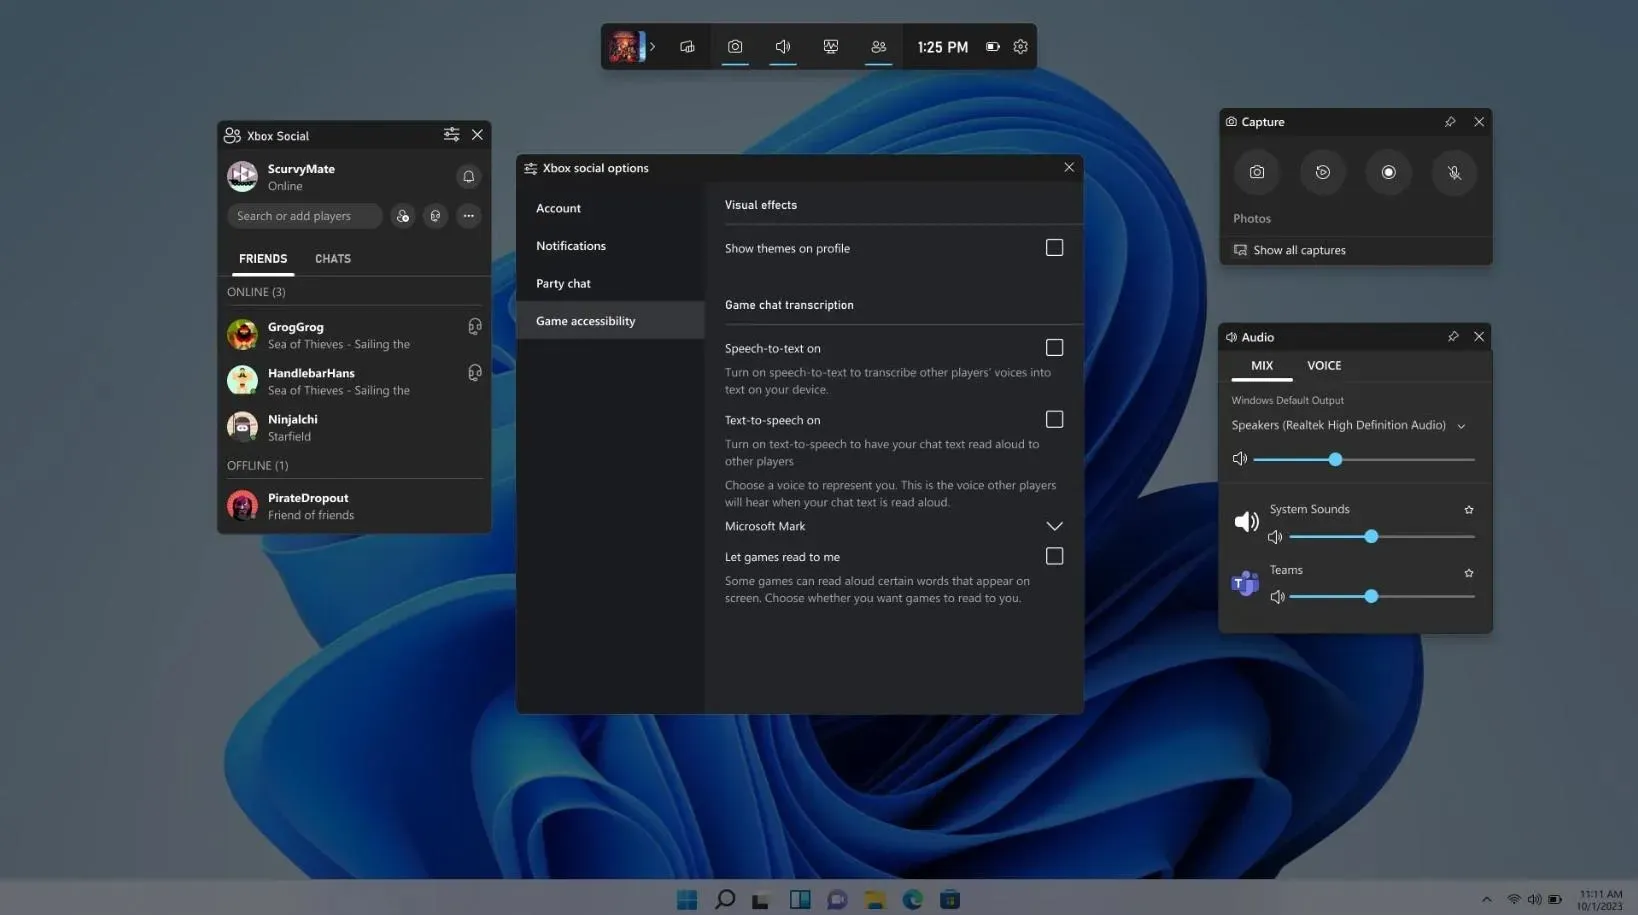
Task: Open the taskbar clock showing 11:11 AM
Action: pos(1600,900)
